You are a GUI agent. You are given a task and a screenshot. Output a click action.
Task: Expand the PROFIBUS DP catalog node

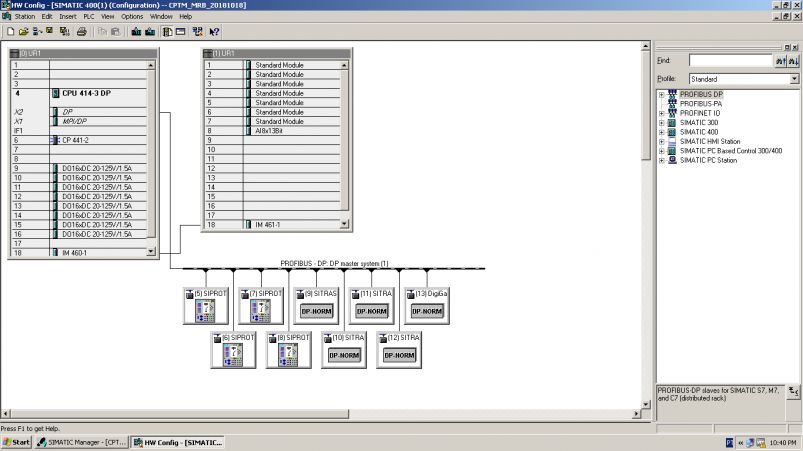[661, 94]
